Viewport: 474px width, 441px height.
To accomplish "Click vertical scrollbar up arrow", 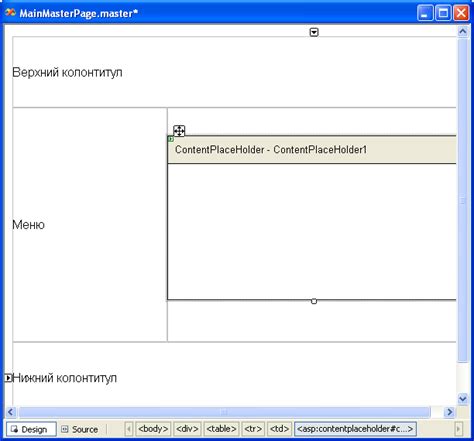I will pos(463,31).
